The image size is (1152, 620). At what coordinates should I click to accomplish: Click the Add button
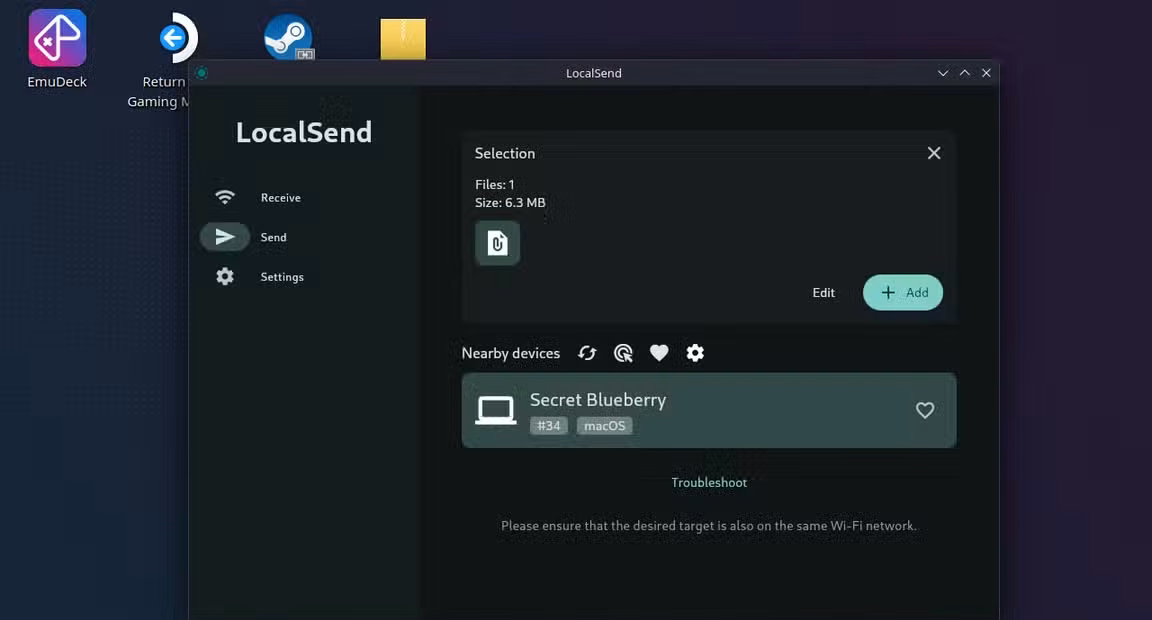(x=903, y=292)
